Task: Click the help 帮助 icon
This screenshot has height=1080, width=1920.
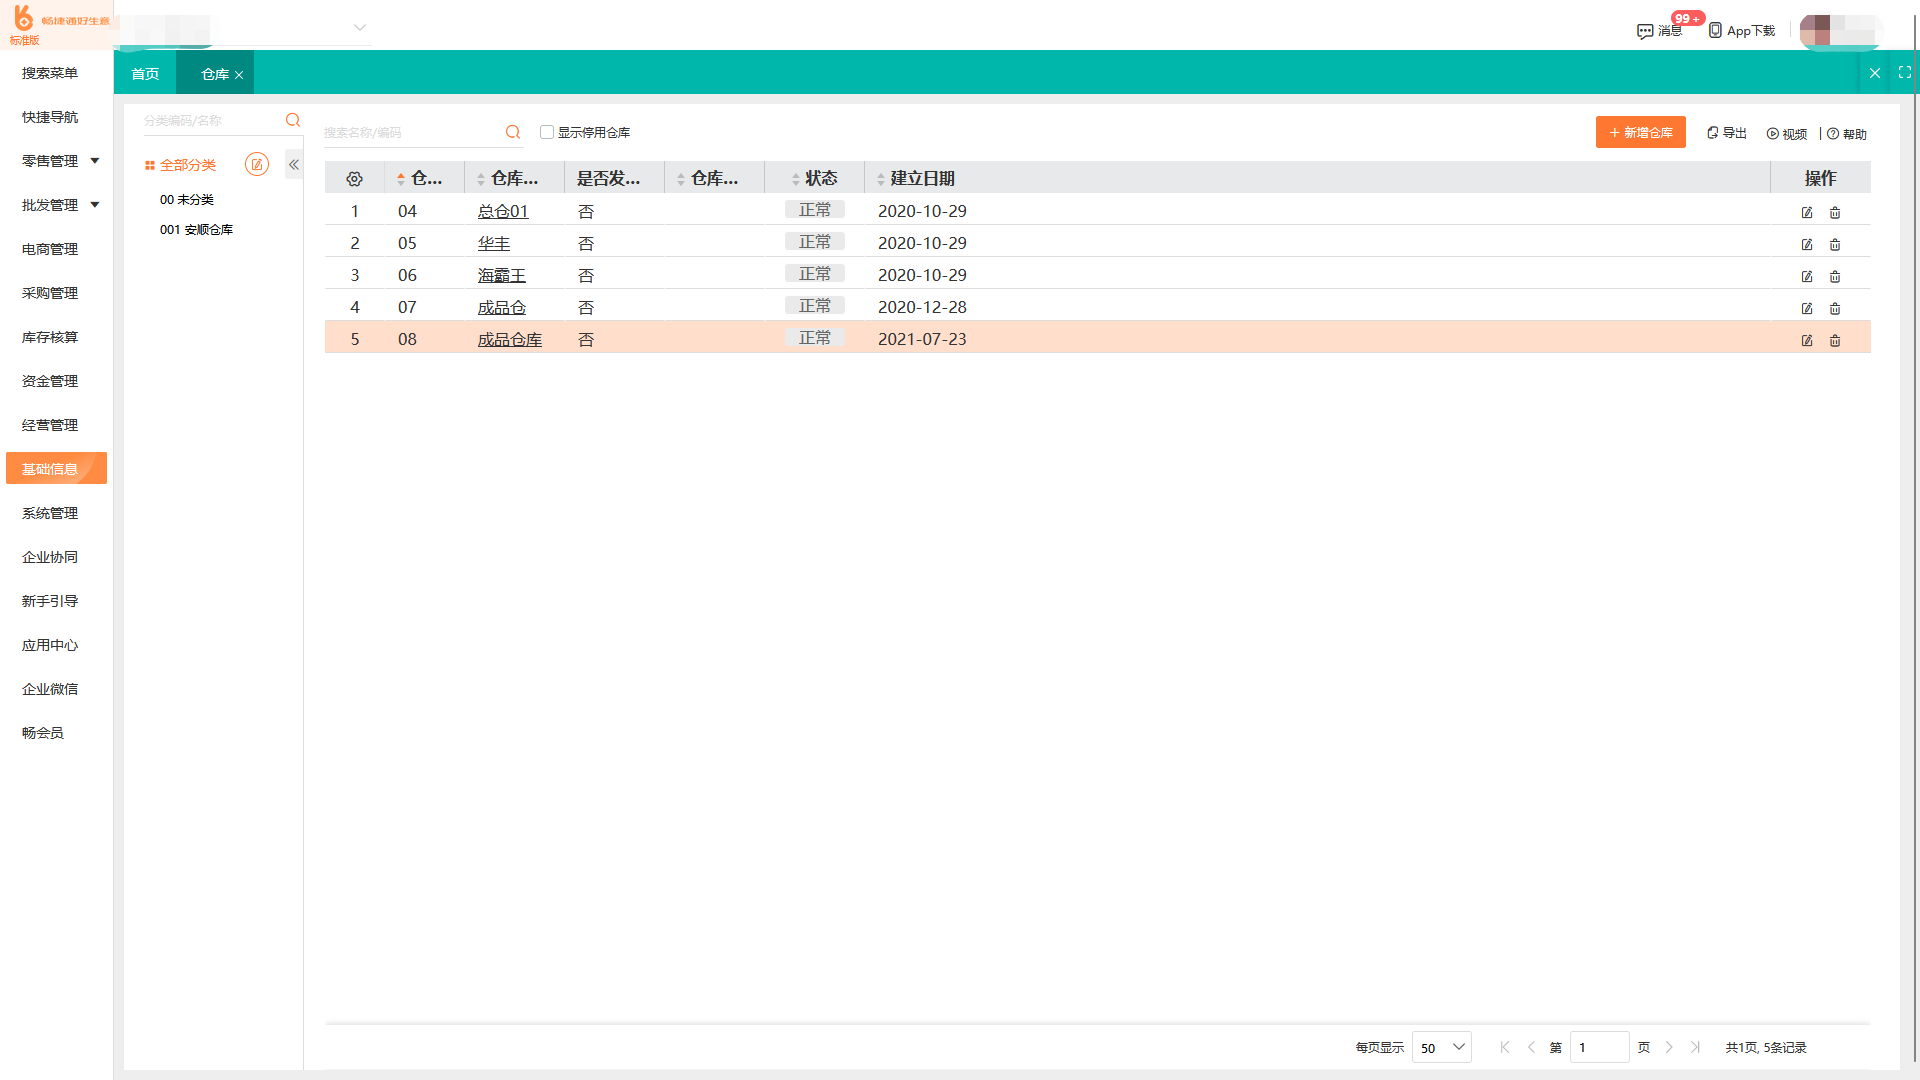Action: click(x=1834, y=131)
